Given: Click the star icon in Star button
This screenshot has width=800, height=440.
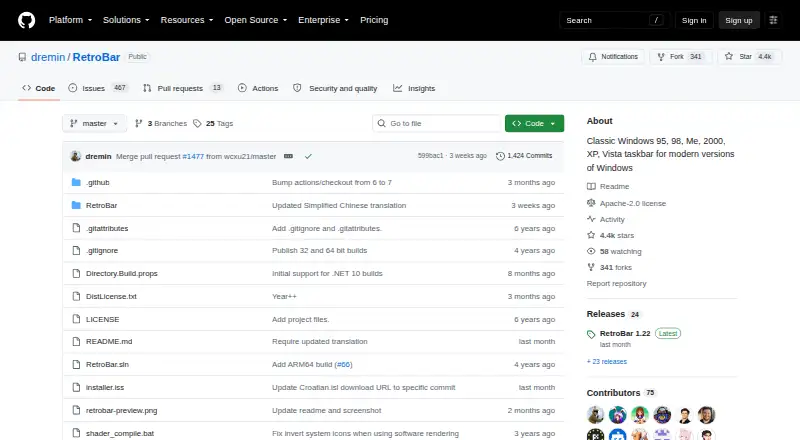Looking at the screenshot, I should (729, 57).
